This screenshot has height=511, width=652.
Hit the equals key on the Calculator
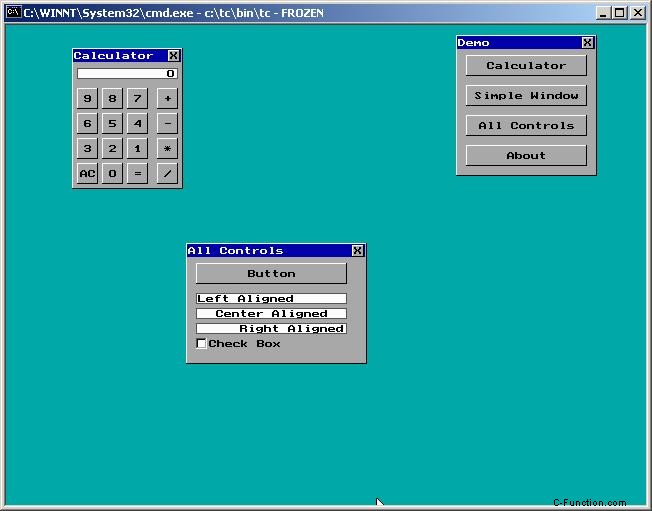pyautogui.click(x=137, y=173)
